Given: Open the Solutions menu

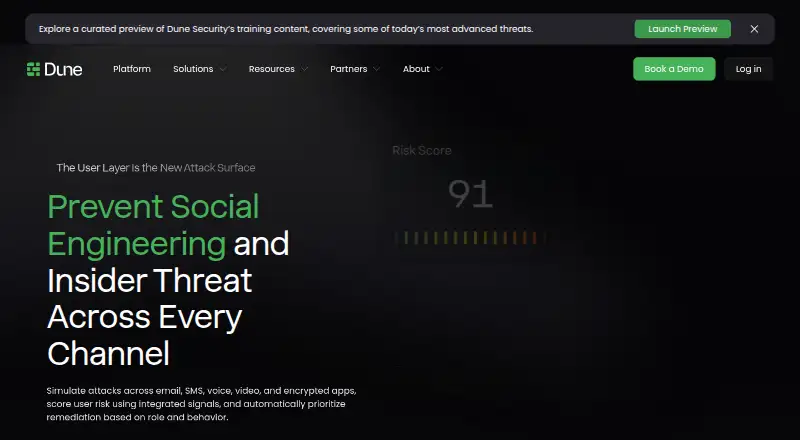Looking at the screenshot, I should pyautogui.click(x=193, y=69).
